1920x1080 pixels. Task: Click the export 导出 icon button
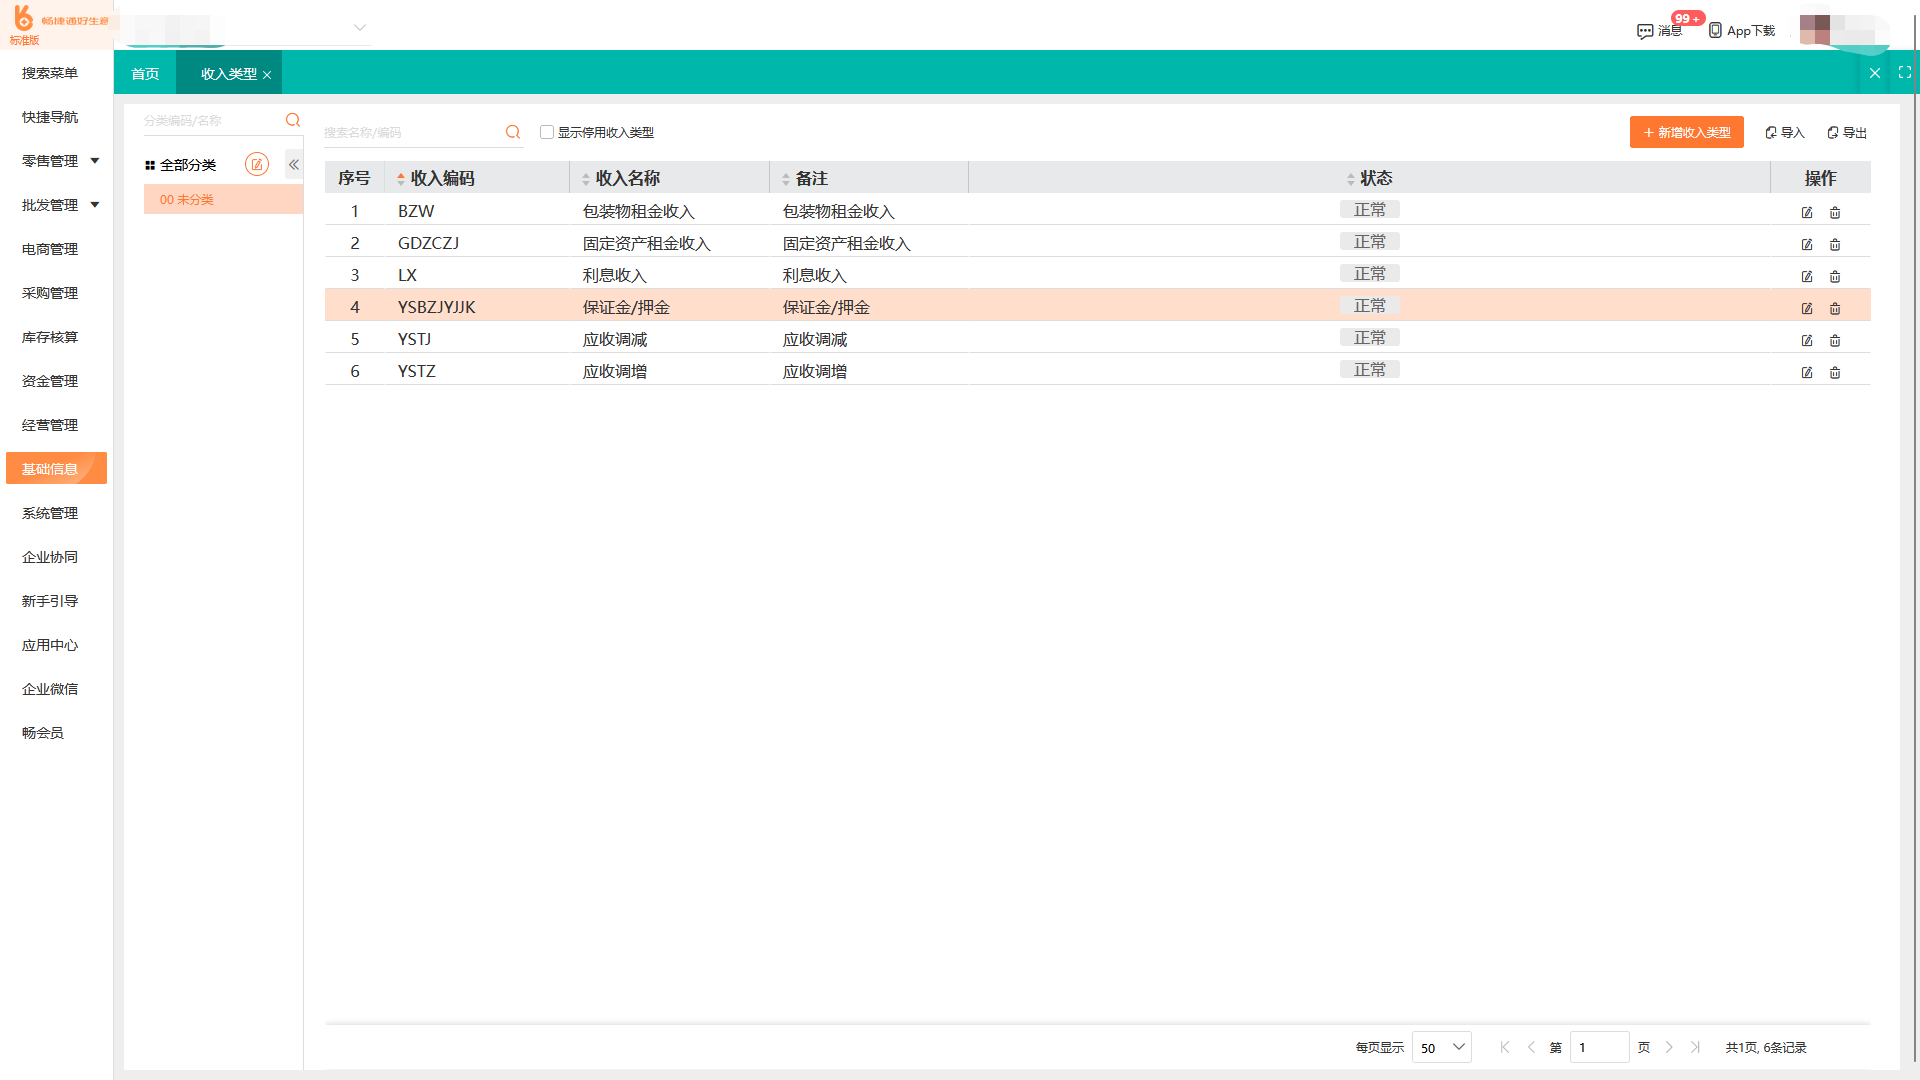pyautogui.click(x=1847, y=132)
